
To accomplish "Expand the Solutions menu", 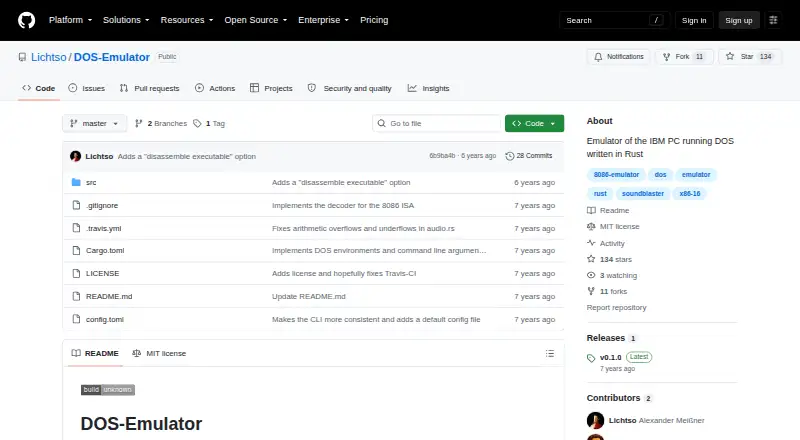I will click(126, 20).
